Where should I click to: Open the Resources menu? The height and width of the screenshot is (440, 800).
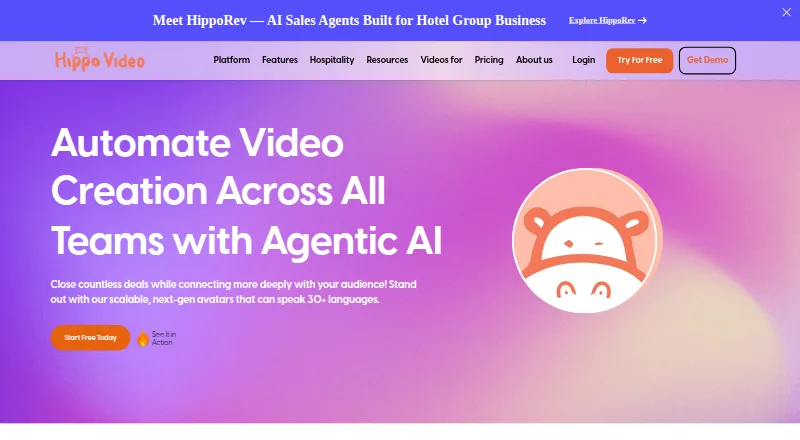coord(387,60)
